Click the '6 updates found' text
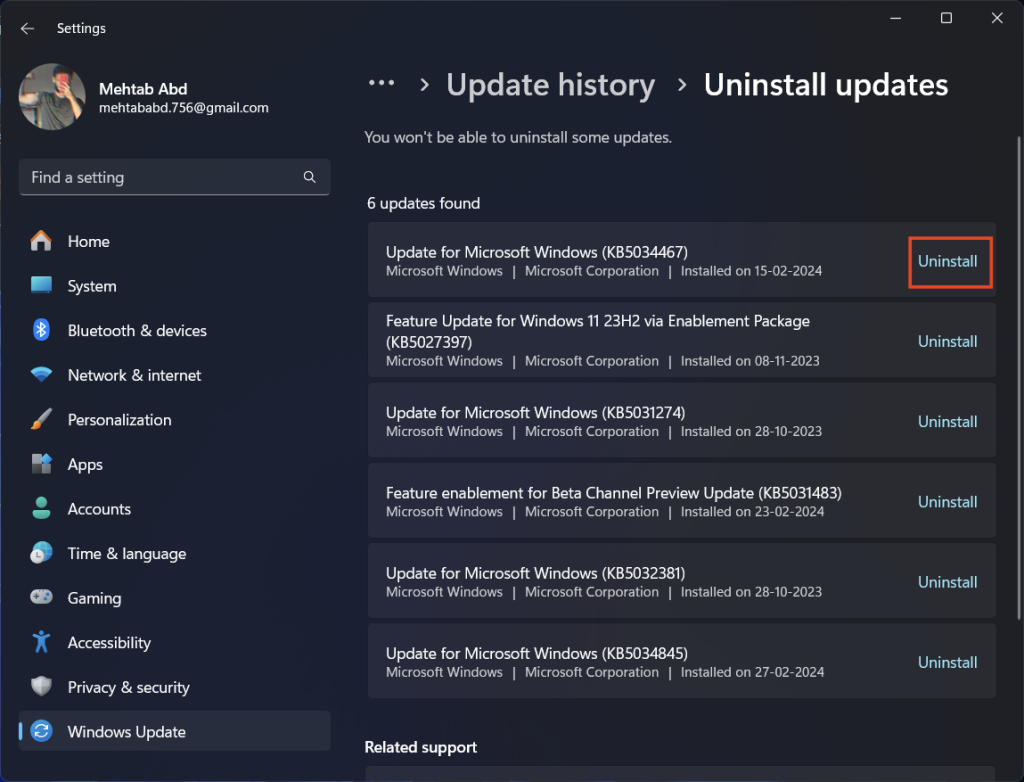 (x=423, y=203)
